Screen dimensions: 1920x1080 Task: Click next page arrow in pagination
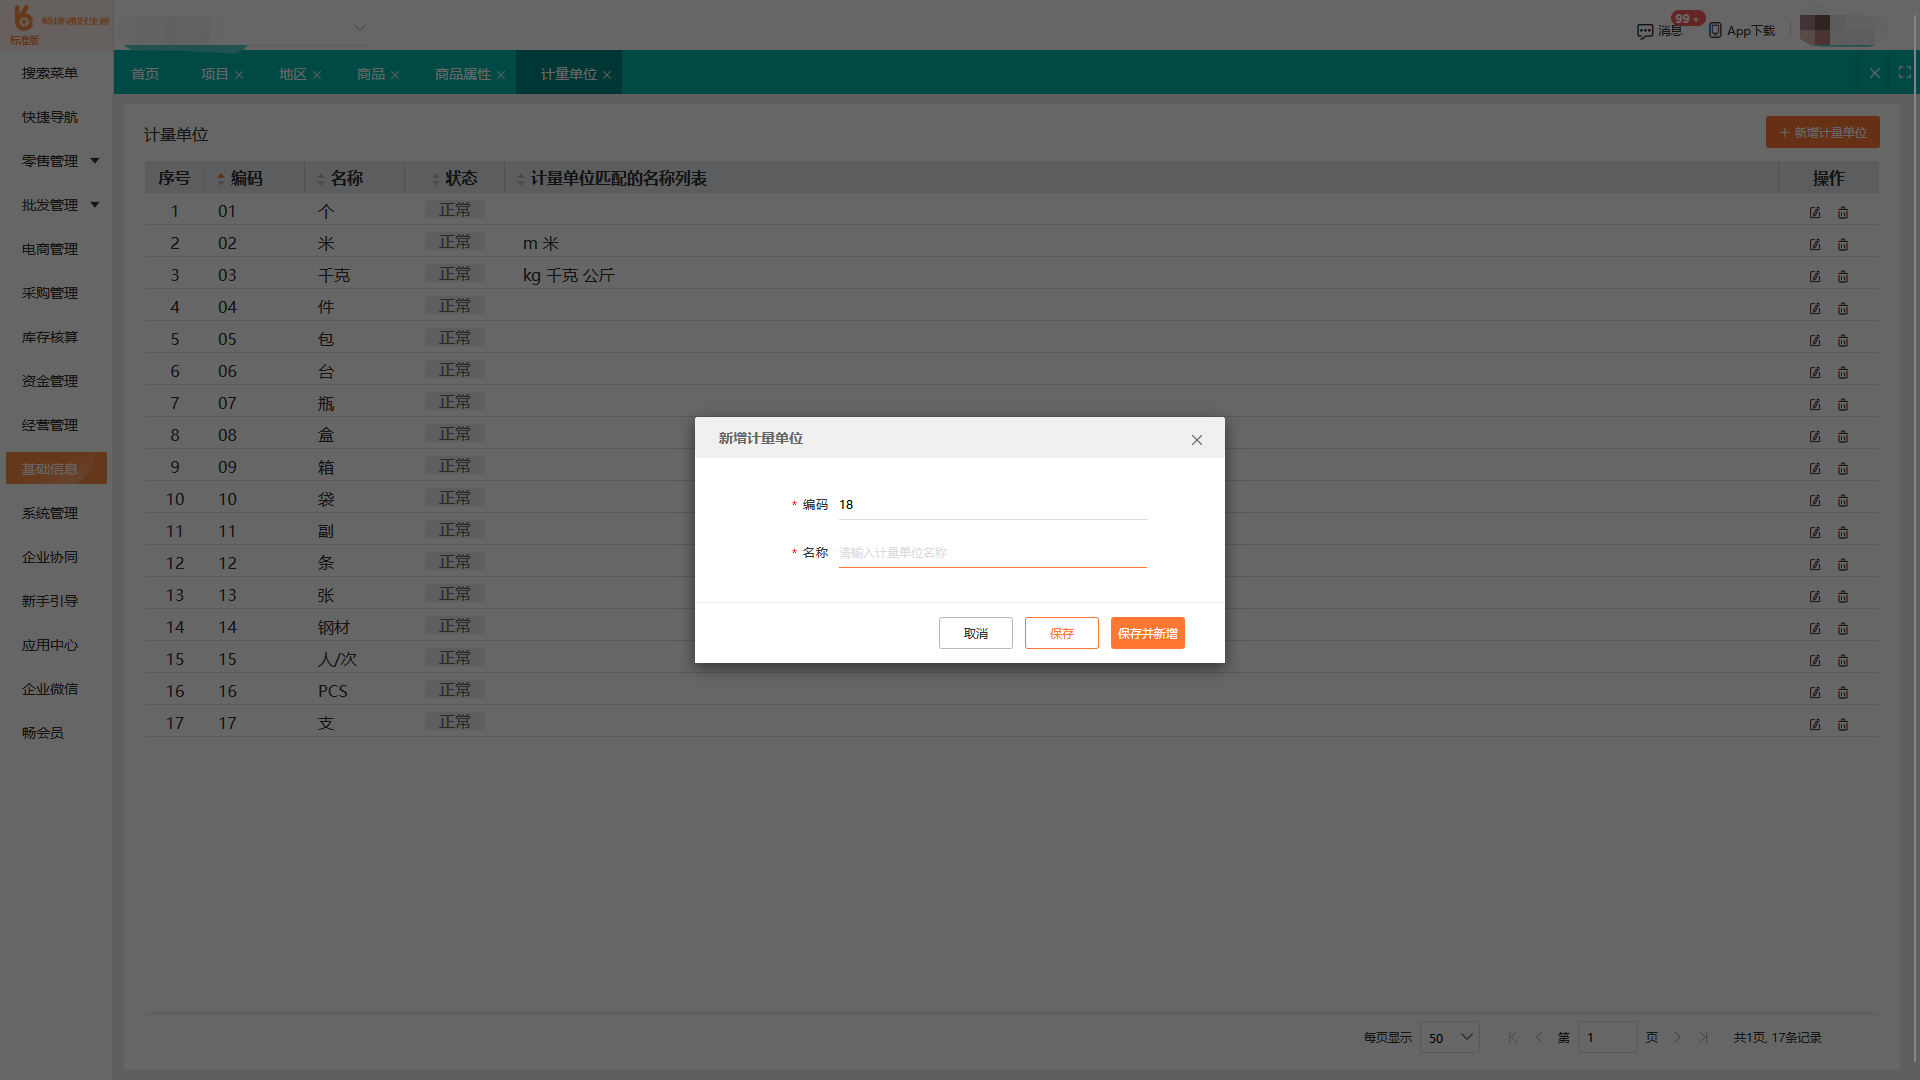[x=1677, y=1036]
